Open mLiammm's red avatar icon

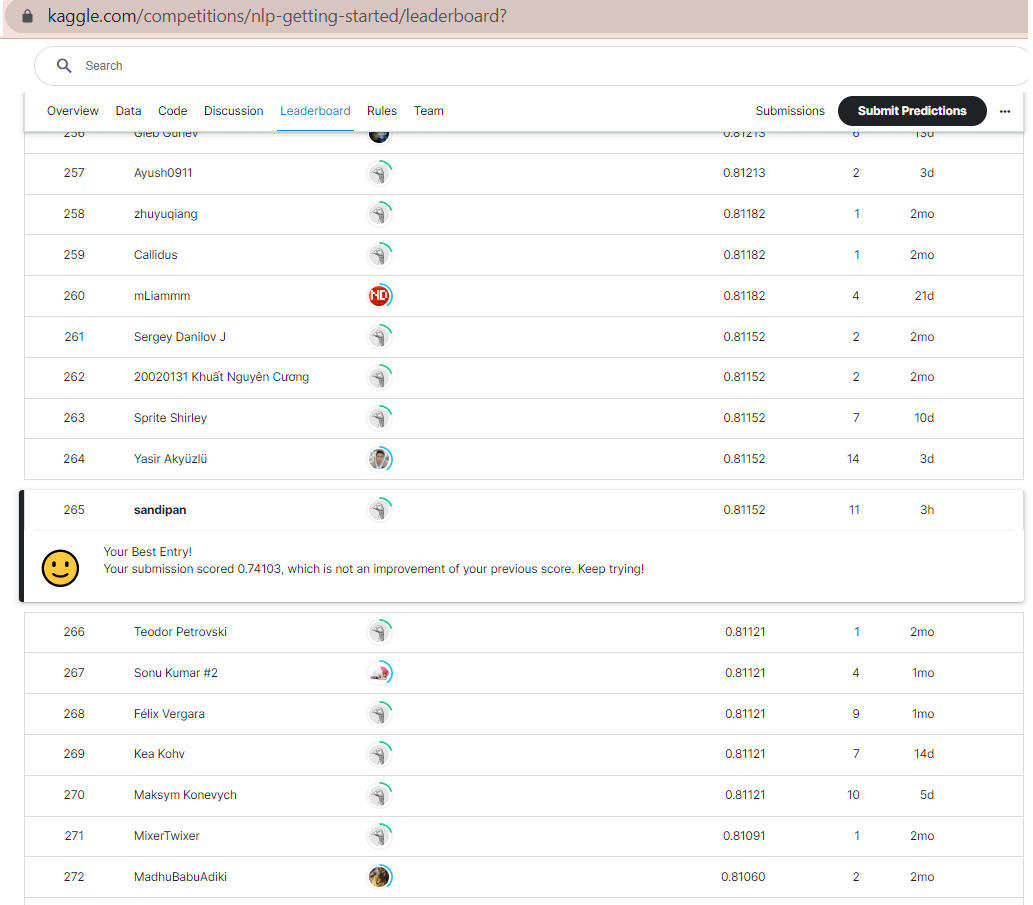(379, 296)
